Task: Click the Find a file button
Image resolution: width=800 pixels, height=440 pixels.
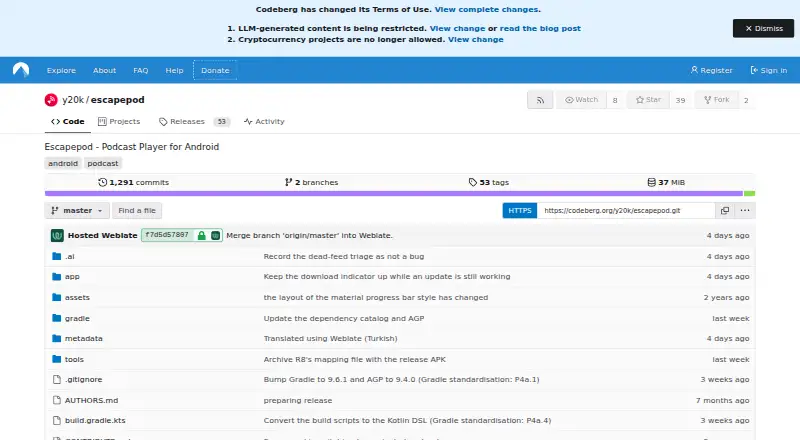Action: click(137, 210)
